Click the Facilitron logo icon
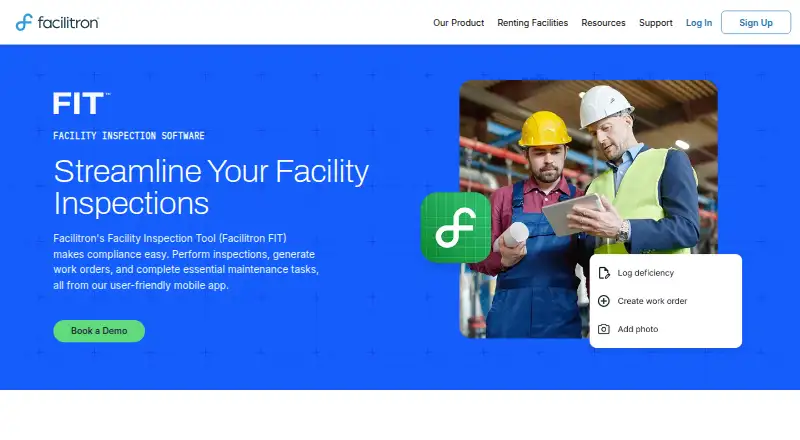 pos(24,22)
